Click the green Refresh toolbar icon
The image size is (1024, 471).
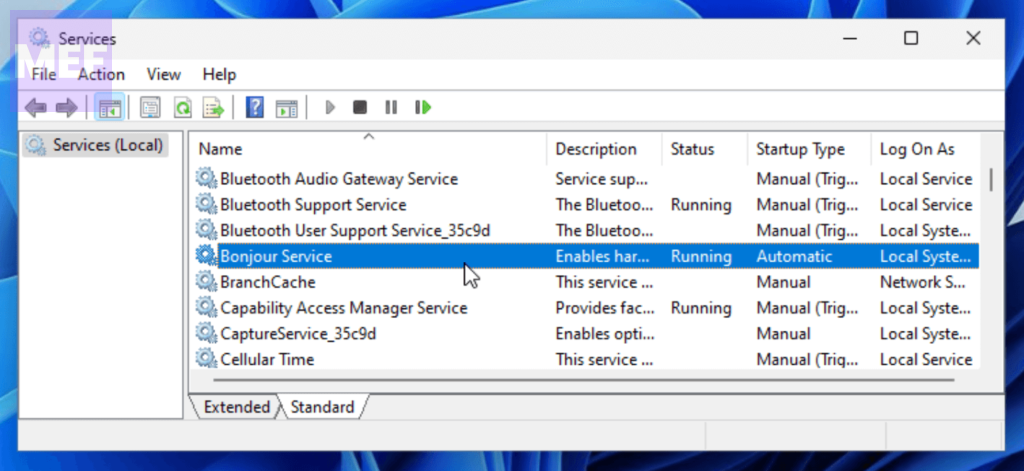(x=182, y=107)
